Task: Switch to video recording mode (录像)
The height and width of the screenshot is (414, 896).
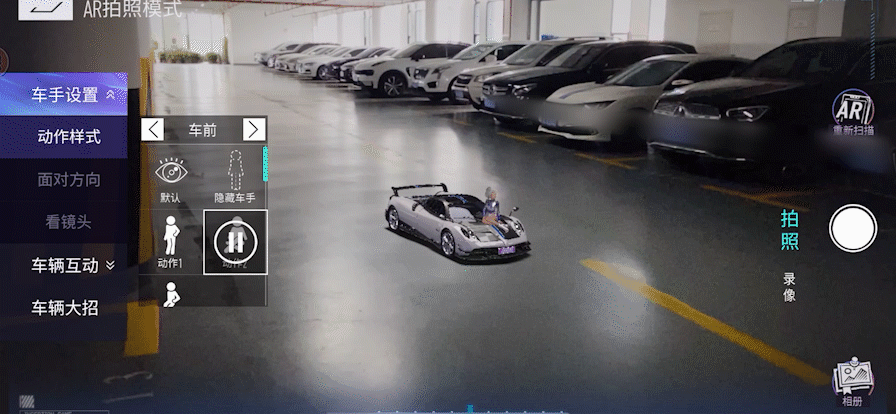Action: (789, 287)
